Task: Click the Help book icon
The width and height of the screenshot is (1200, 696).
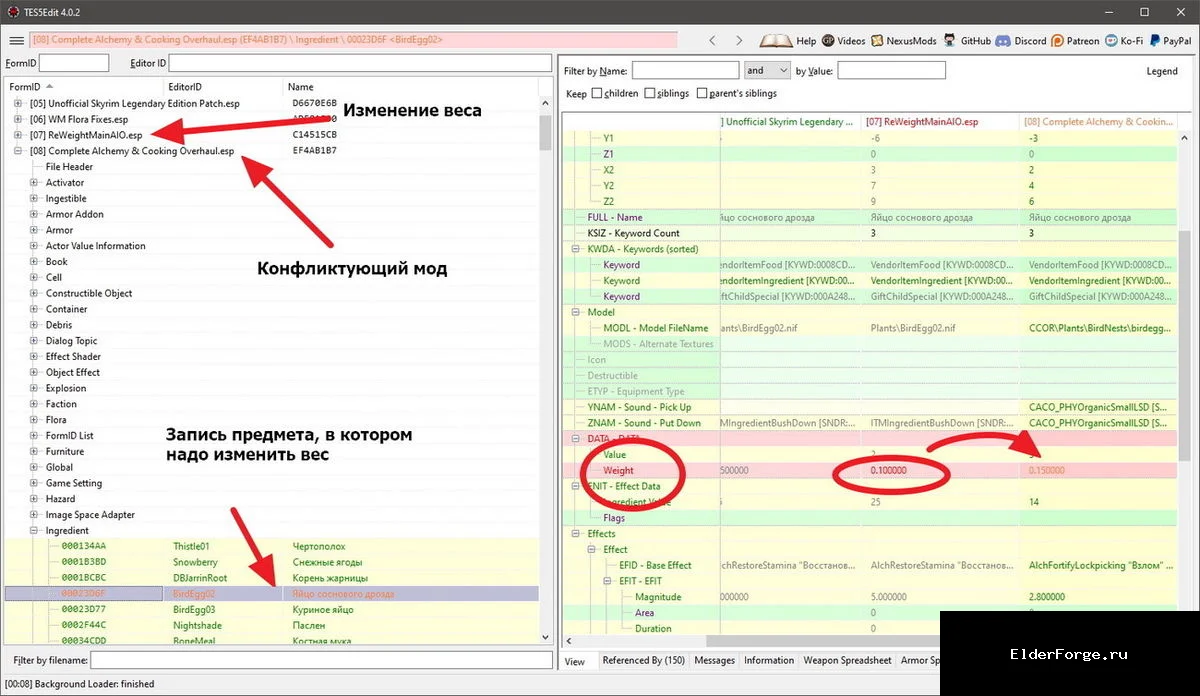Action: click(776, 41)
